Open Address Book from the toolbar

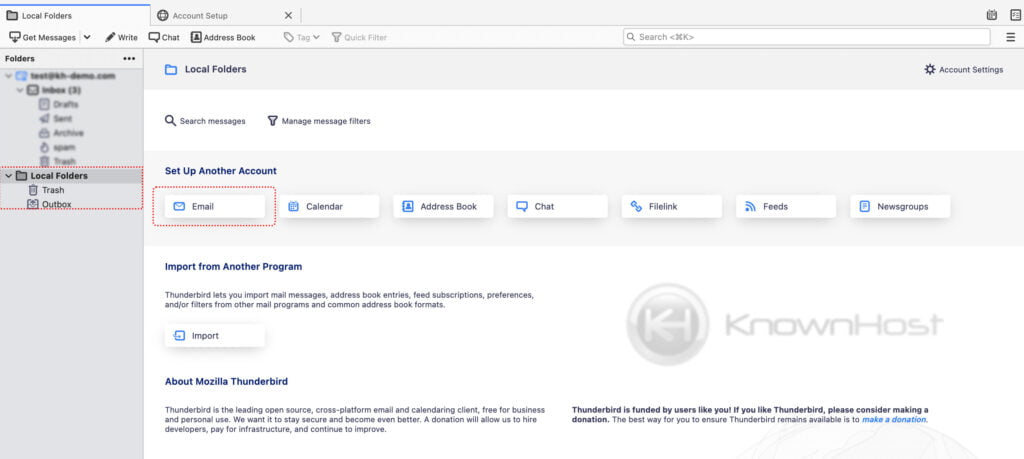(x=223, y=37)
